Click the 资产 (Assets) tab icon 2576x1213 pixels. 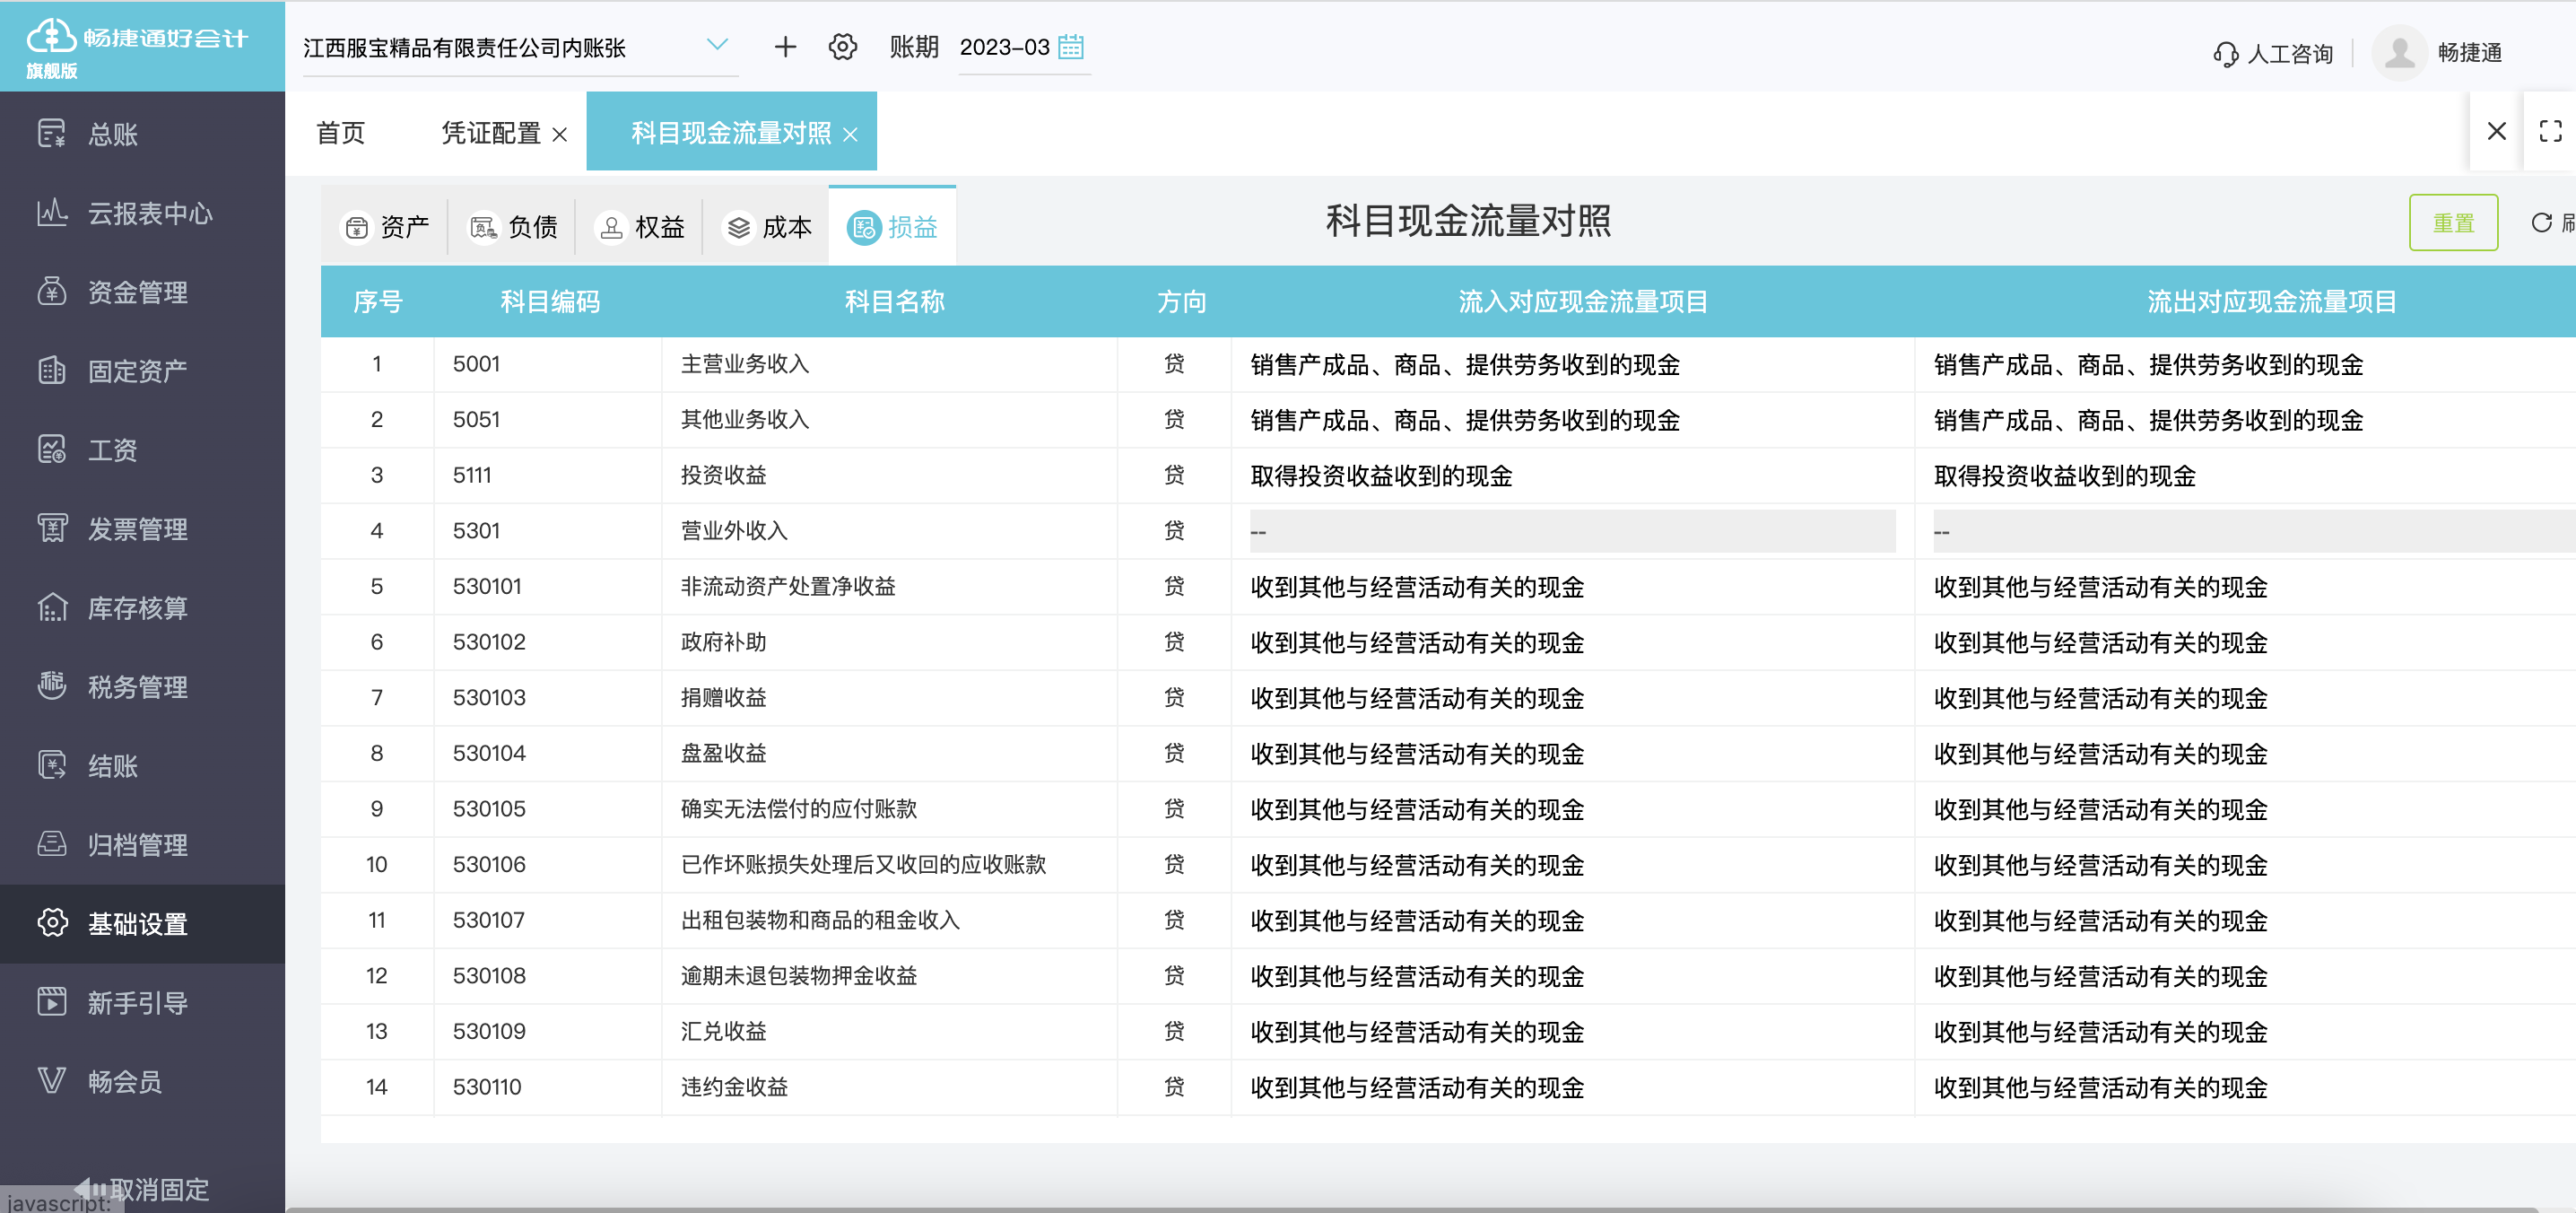tap(356, 227)
